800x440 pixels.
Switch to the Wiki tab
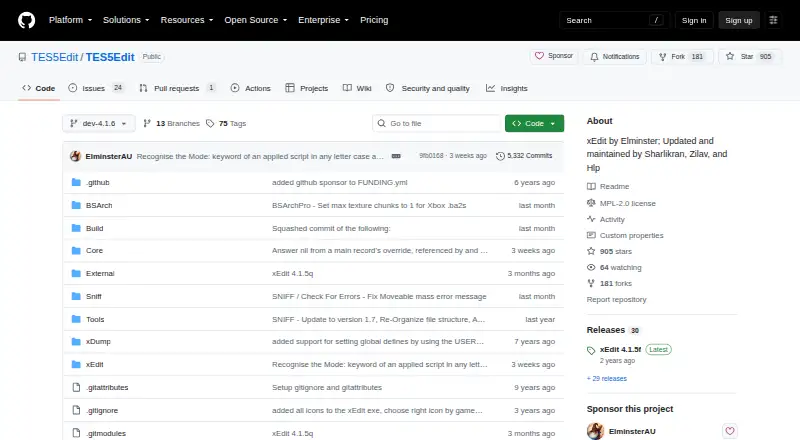click(357, 88)
